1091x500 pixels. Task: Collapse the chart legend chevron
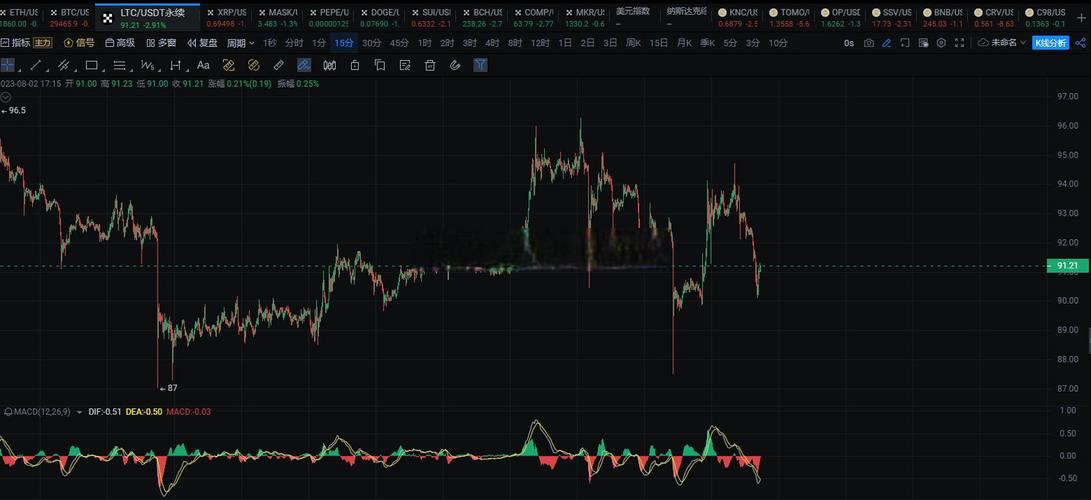point(6,96)
